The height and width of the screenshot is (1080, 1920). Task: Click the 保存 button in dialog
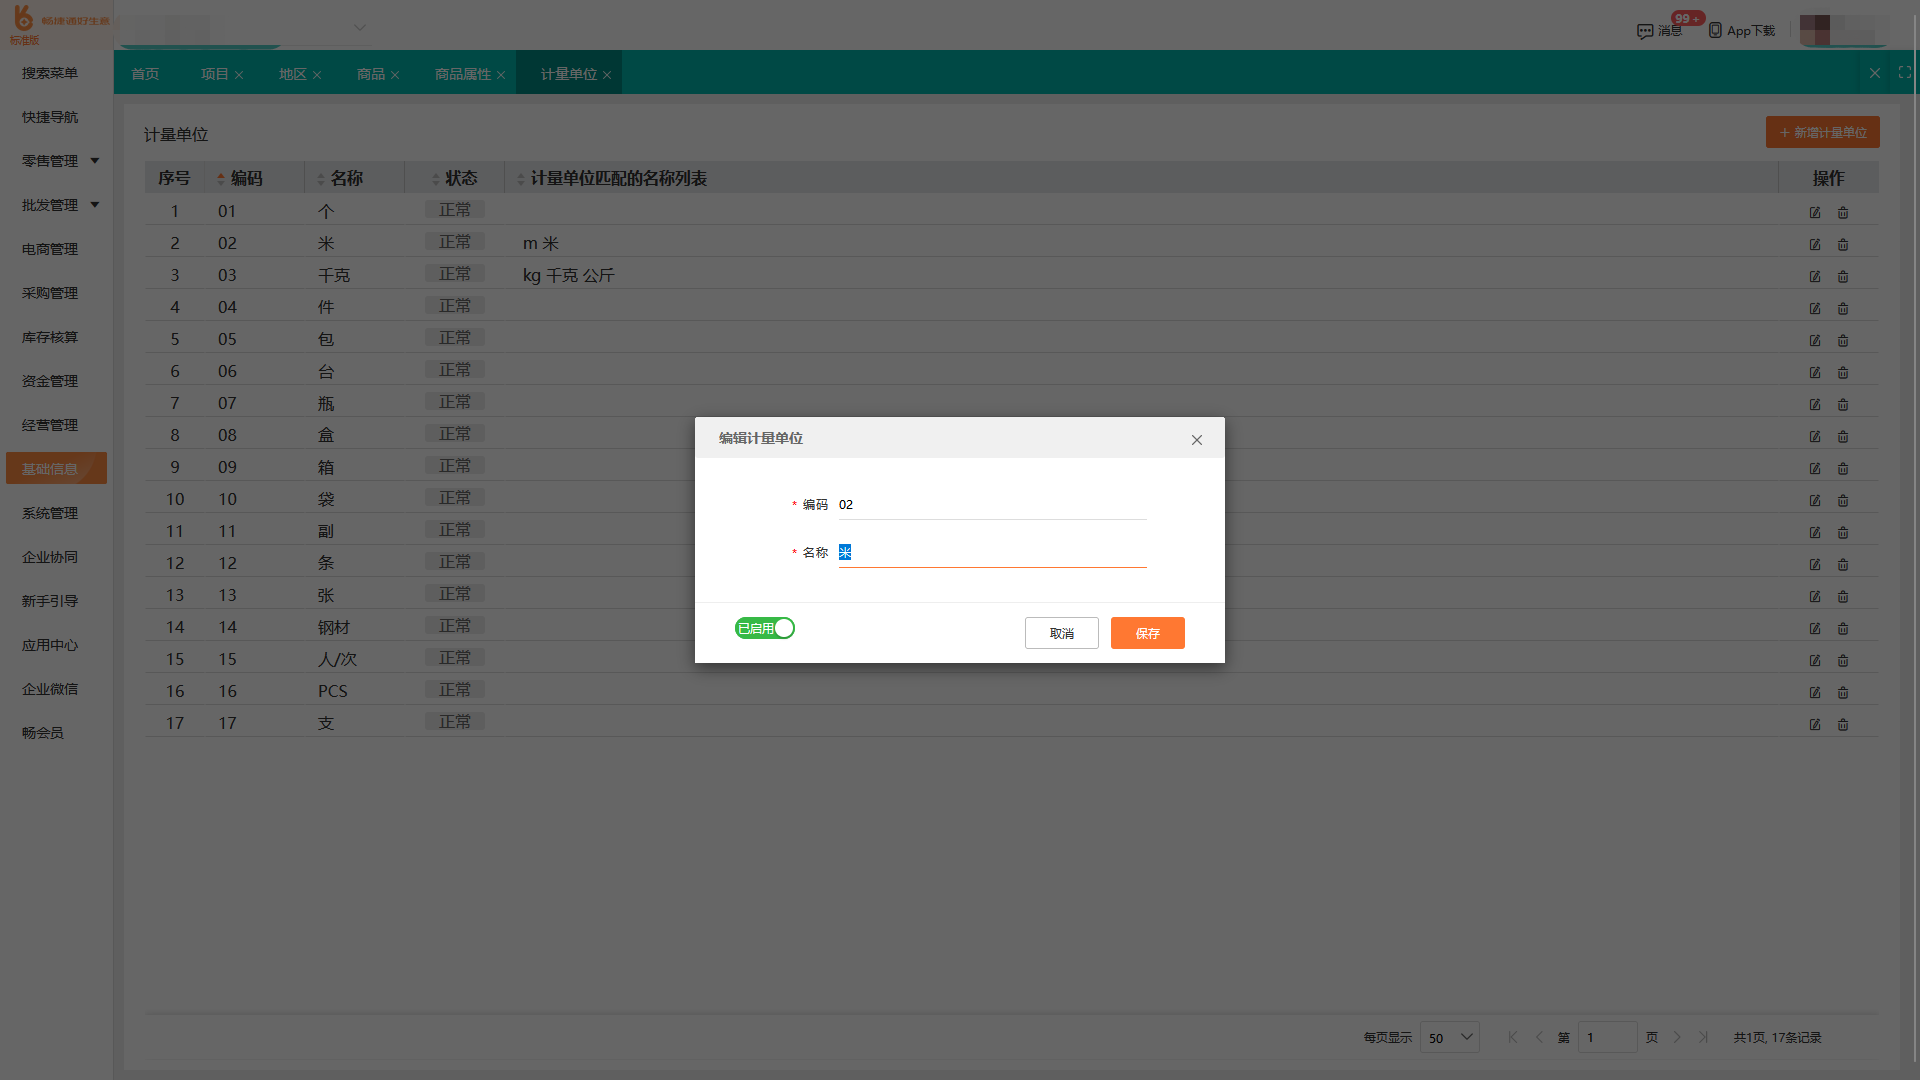[1147, 633]
